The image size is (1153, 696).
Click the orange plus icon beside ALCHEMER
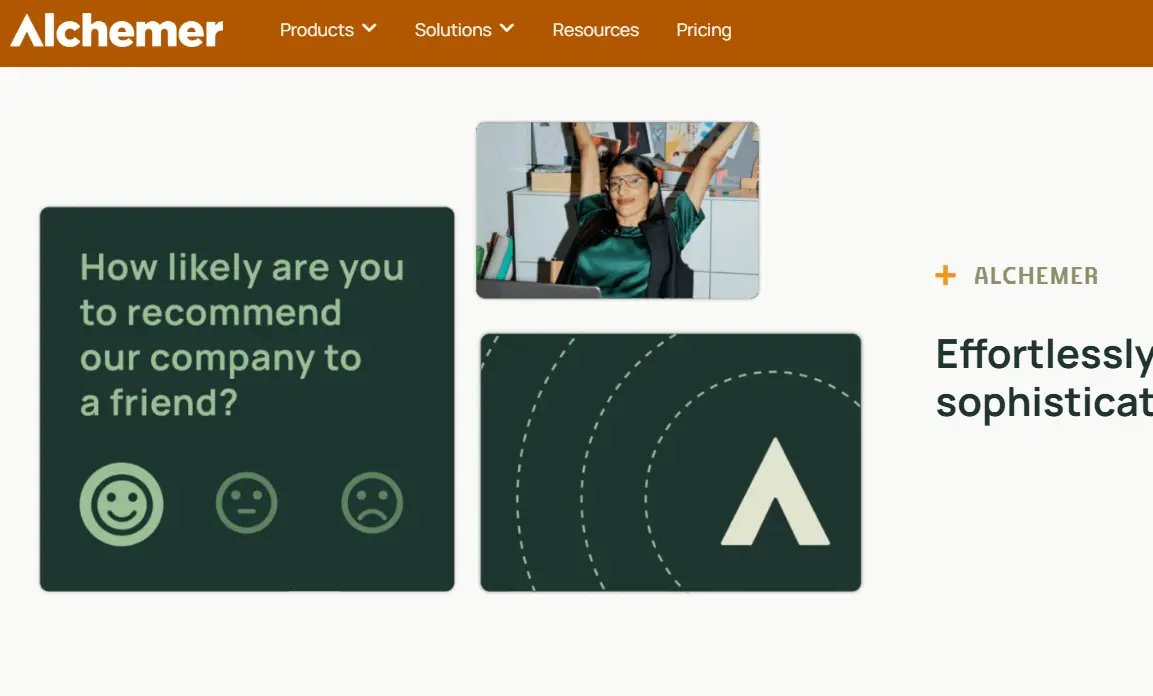[x=945, y=275]
